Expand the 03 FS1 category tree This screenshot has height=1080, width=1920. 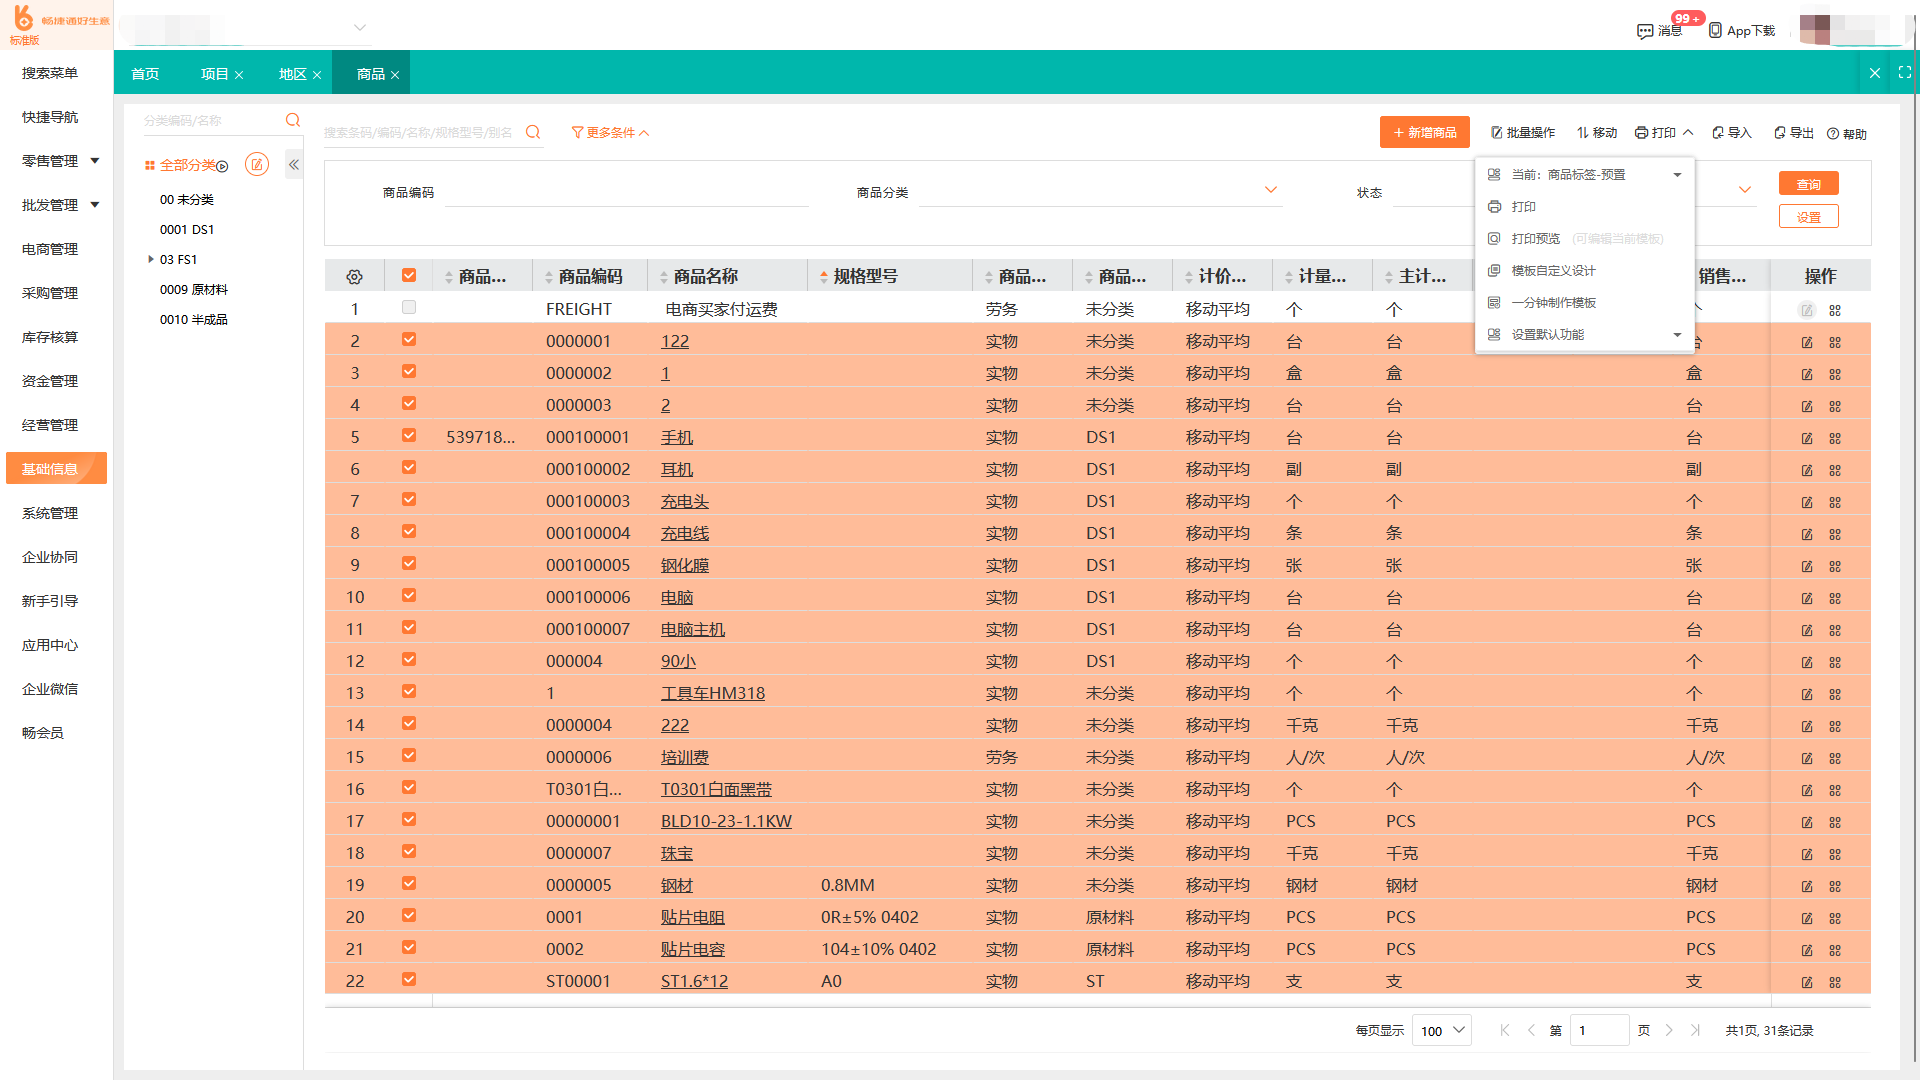tap(149, 258)
